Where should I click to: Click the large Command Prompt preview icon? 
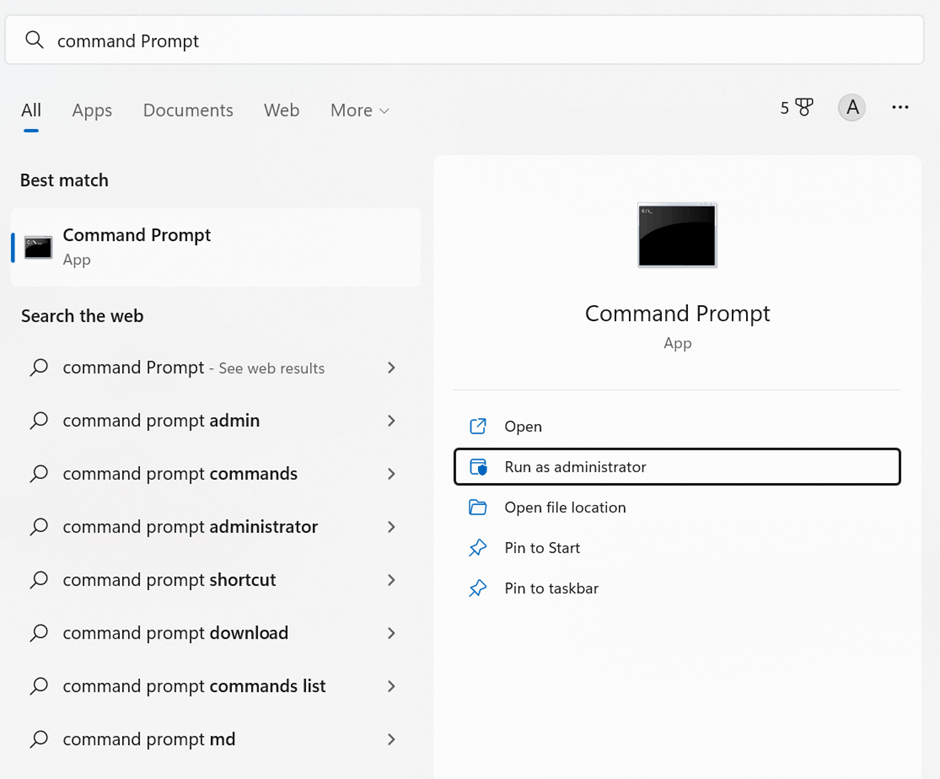[x=677, y=235]
